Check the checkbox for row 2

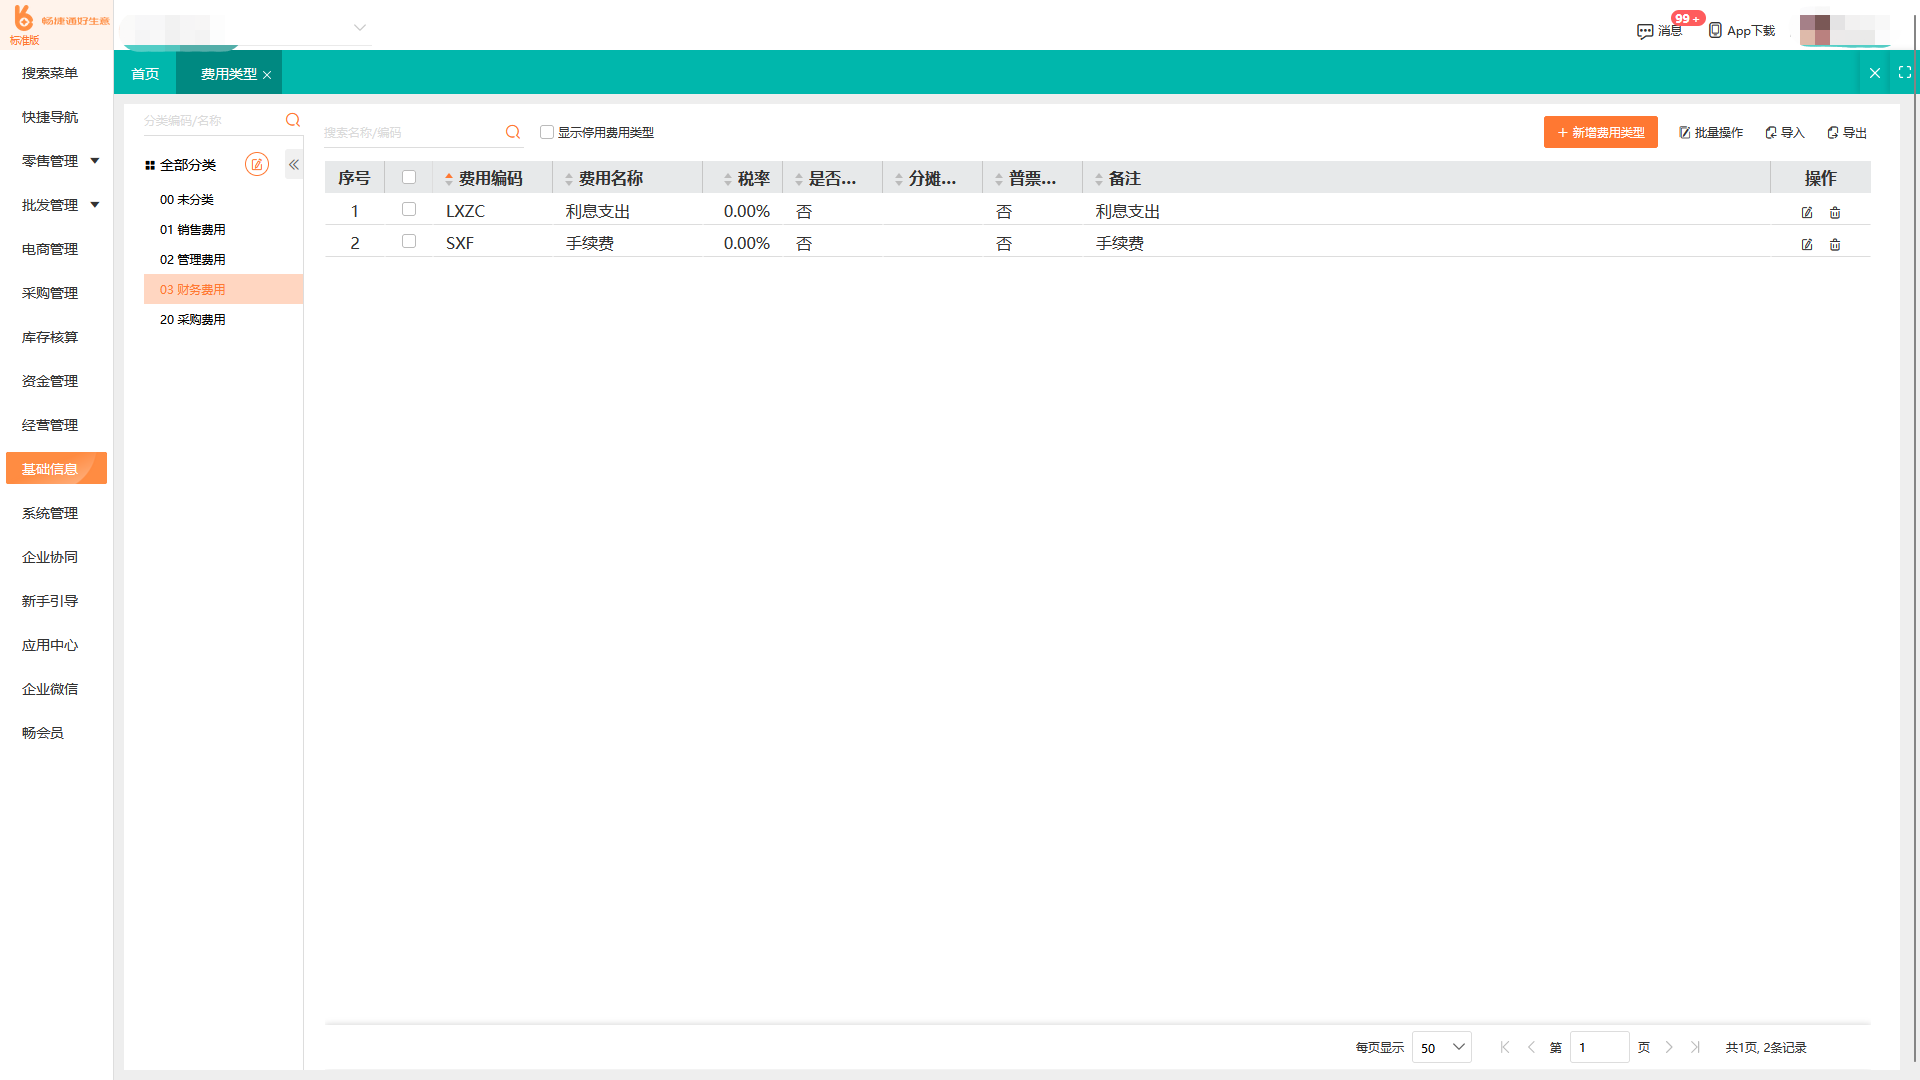point(409,243)
